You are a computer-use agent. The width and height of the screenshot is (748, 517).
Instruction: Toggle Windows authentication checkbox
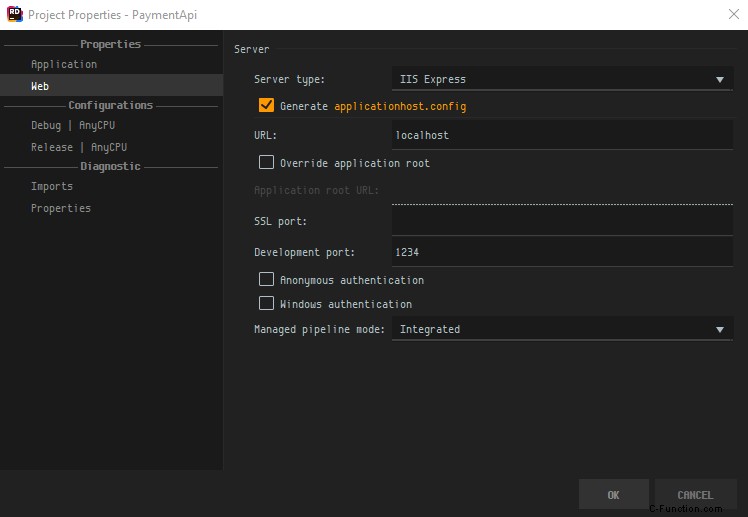(x=266, y=303)
